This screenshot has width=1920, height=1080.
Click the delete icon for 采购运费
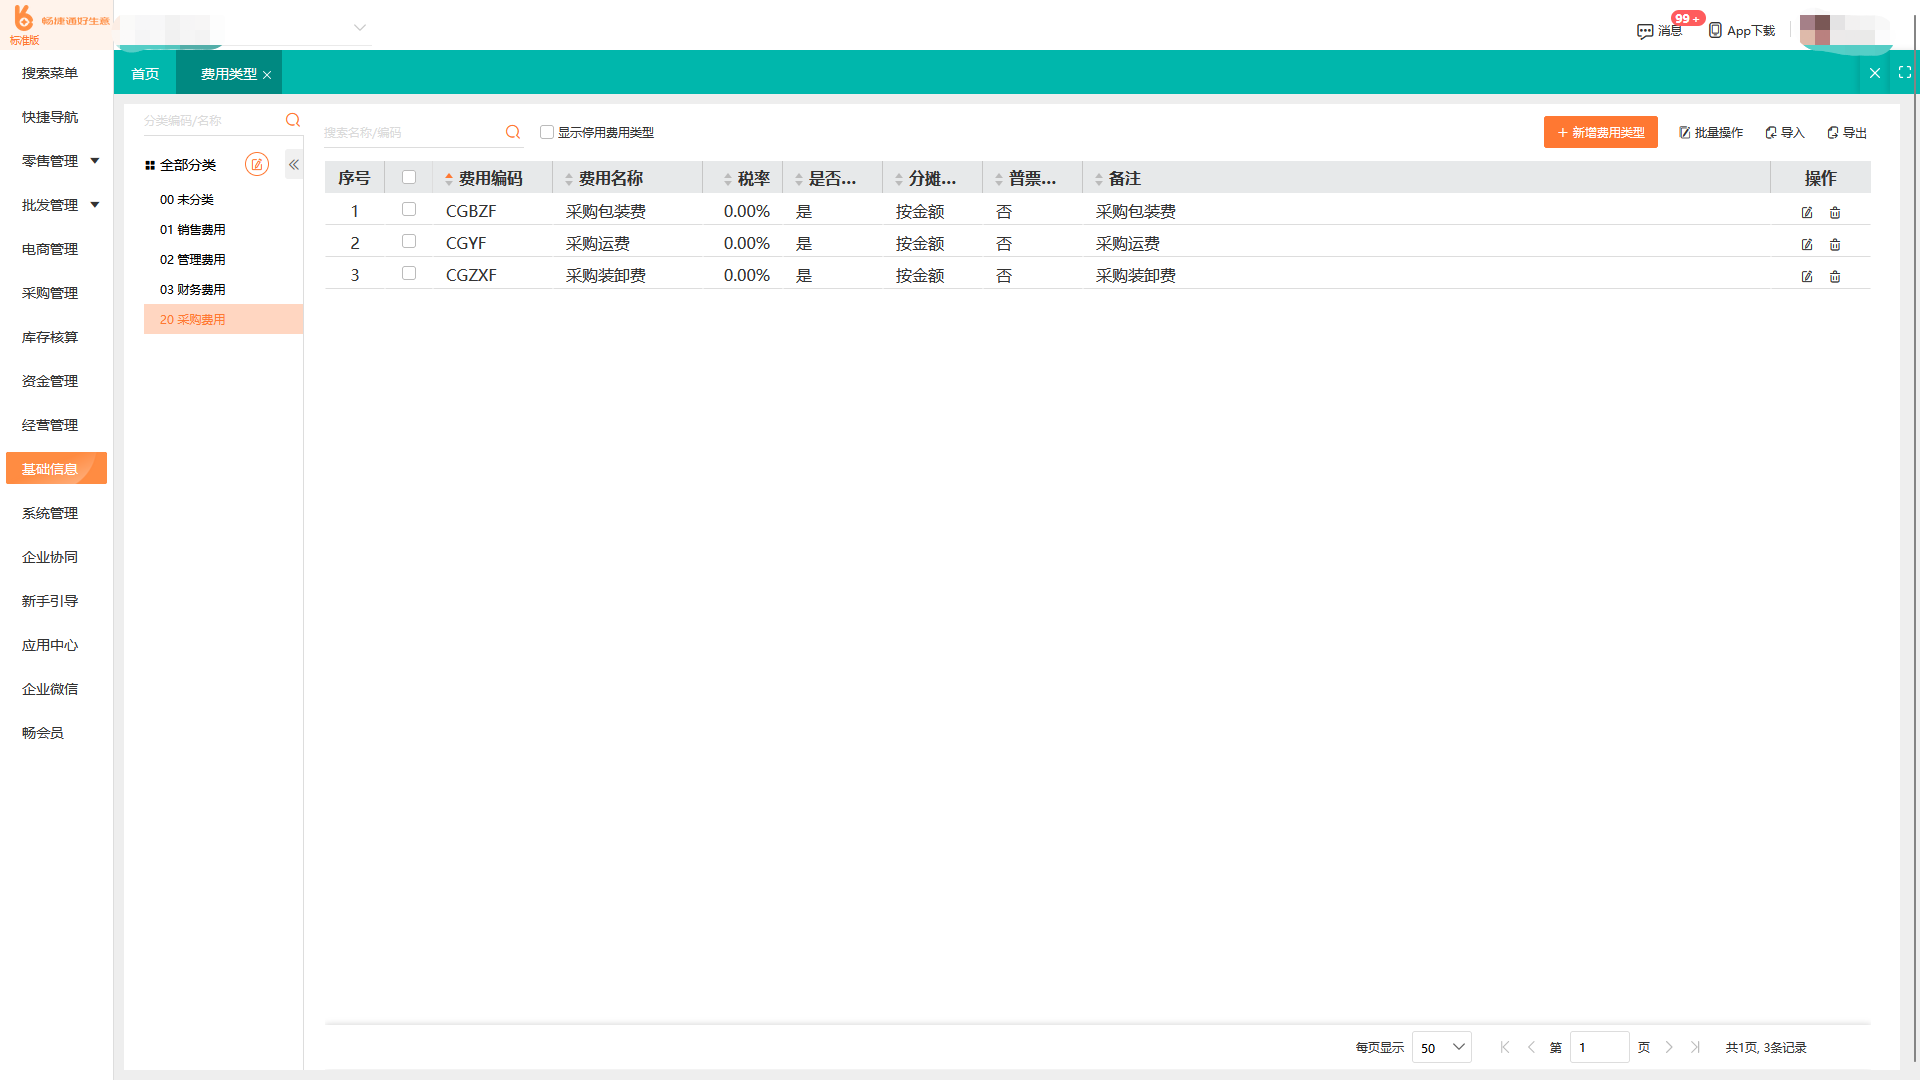1837,244
